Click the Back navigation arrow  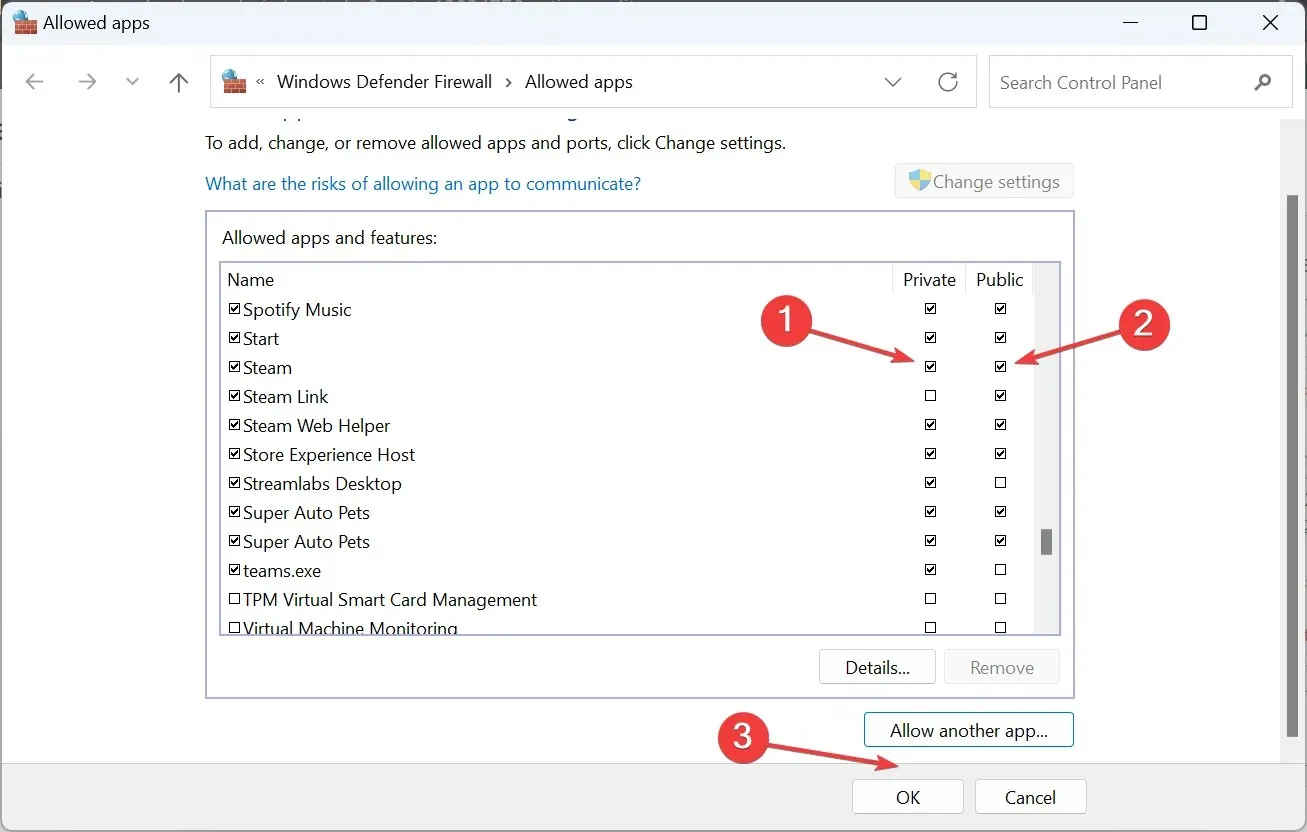click(35, 82)
